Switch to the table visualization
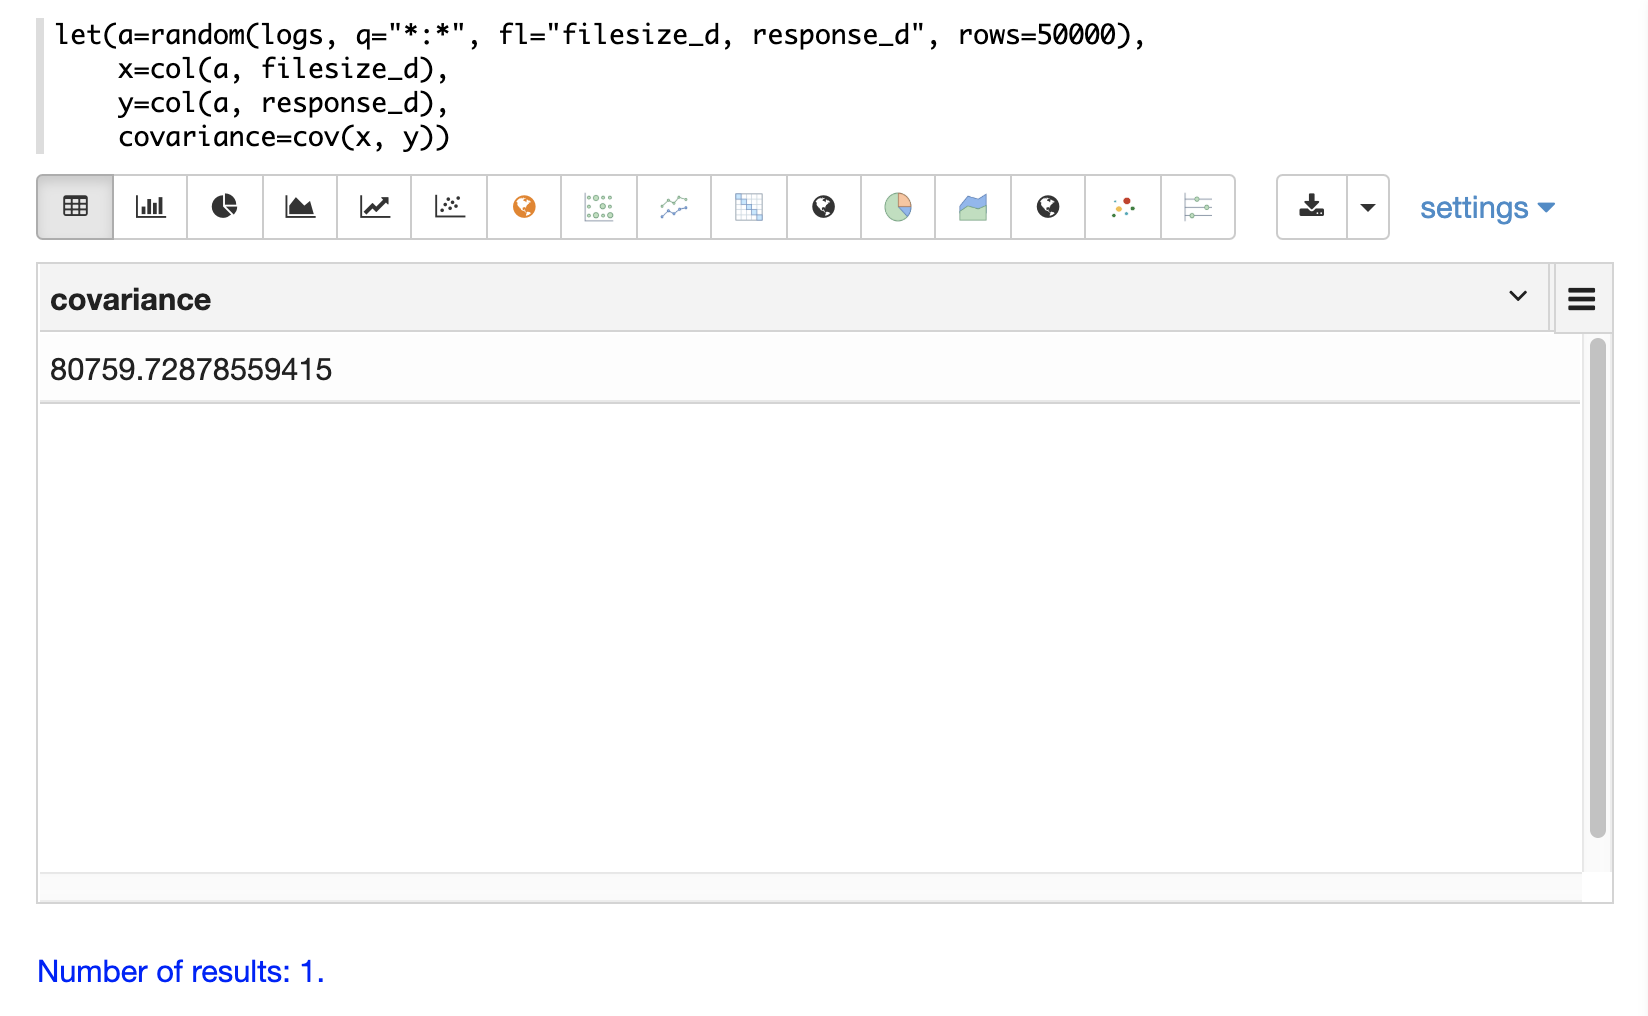The image size is (1648, 1016). [75, 207]
